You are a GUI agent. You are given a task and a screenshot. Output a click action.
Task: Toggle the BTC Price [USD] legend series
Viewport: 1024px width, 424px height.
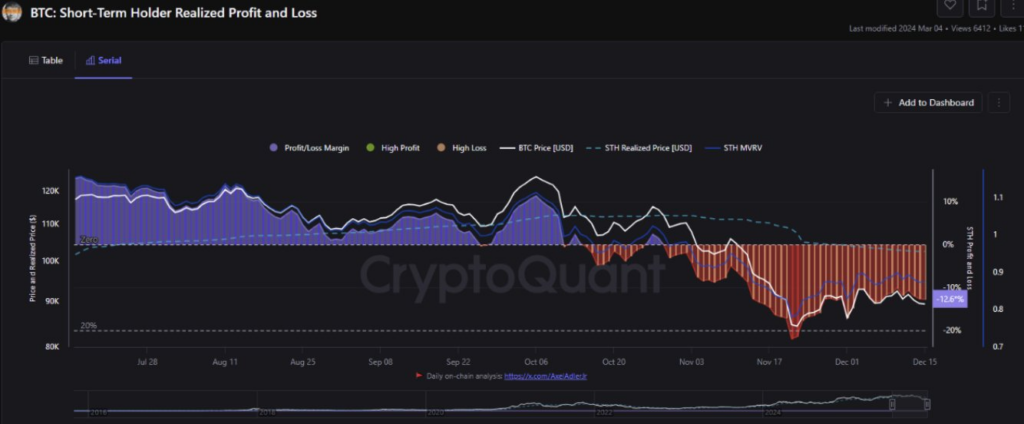coord(540,148)
